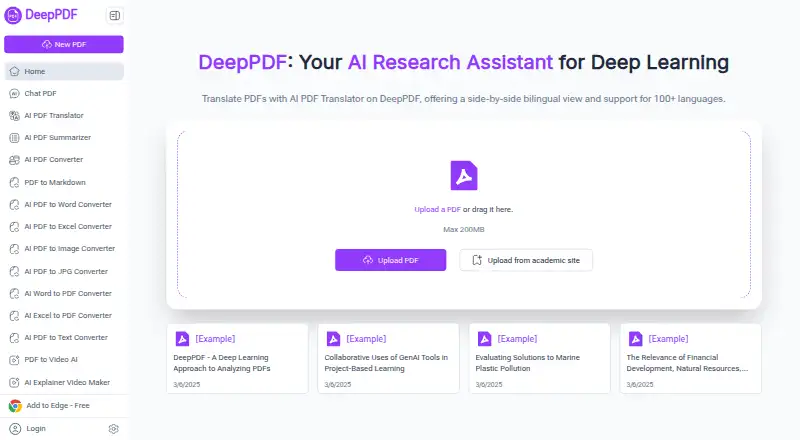Click AI PDF Converter icon
This screenshot has width=800, height=440.
tap(14, 160)
